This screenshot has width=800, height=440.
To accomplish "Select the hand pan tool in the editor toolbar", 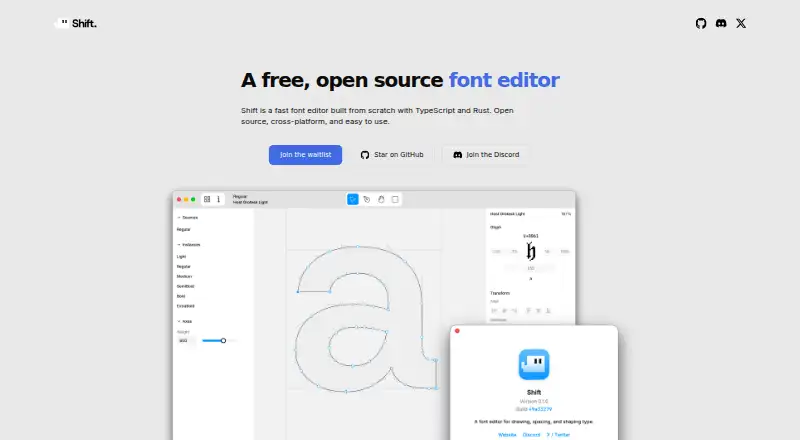I will point(381,199).
